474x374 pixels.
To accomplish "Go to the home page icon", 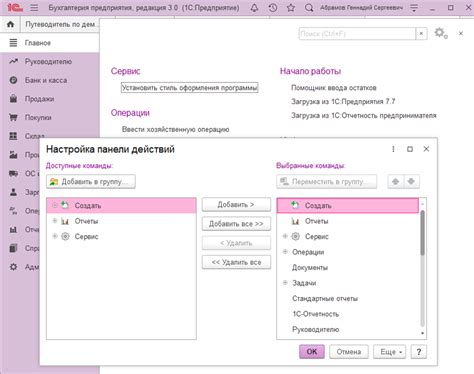I will click(10, 24).
